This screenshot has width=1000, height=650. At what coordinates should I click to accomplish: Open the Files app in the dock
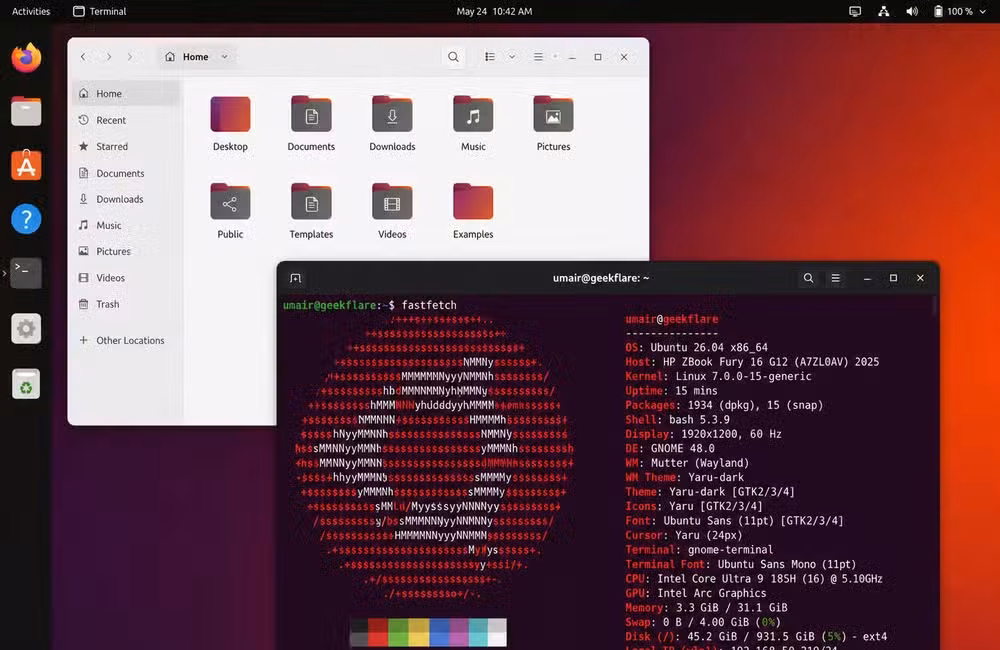(x=26, y=112)
